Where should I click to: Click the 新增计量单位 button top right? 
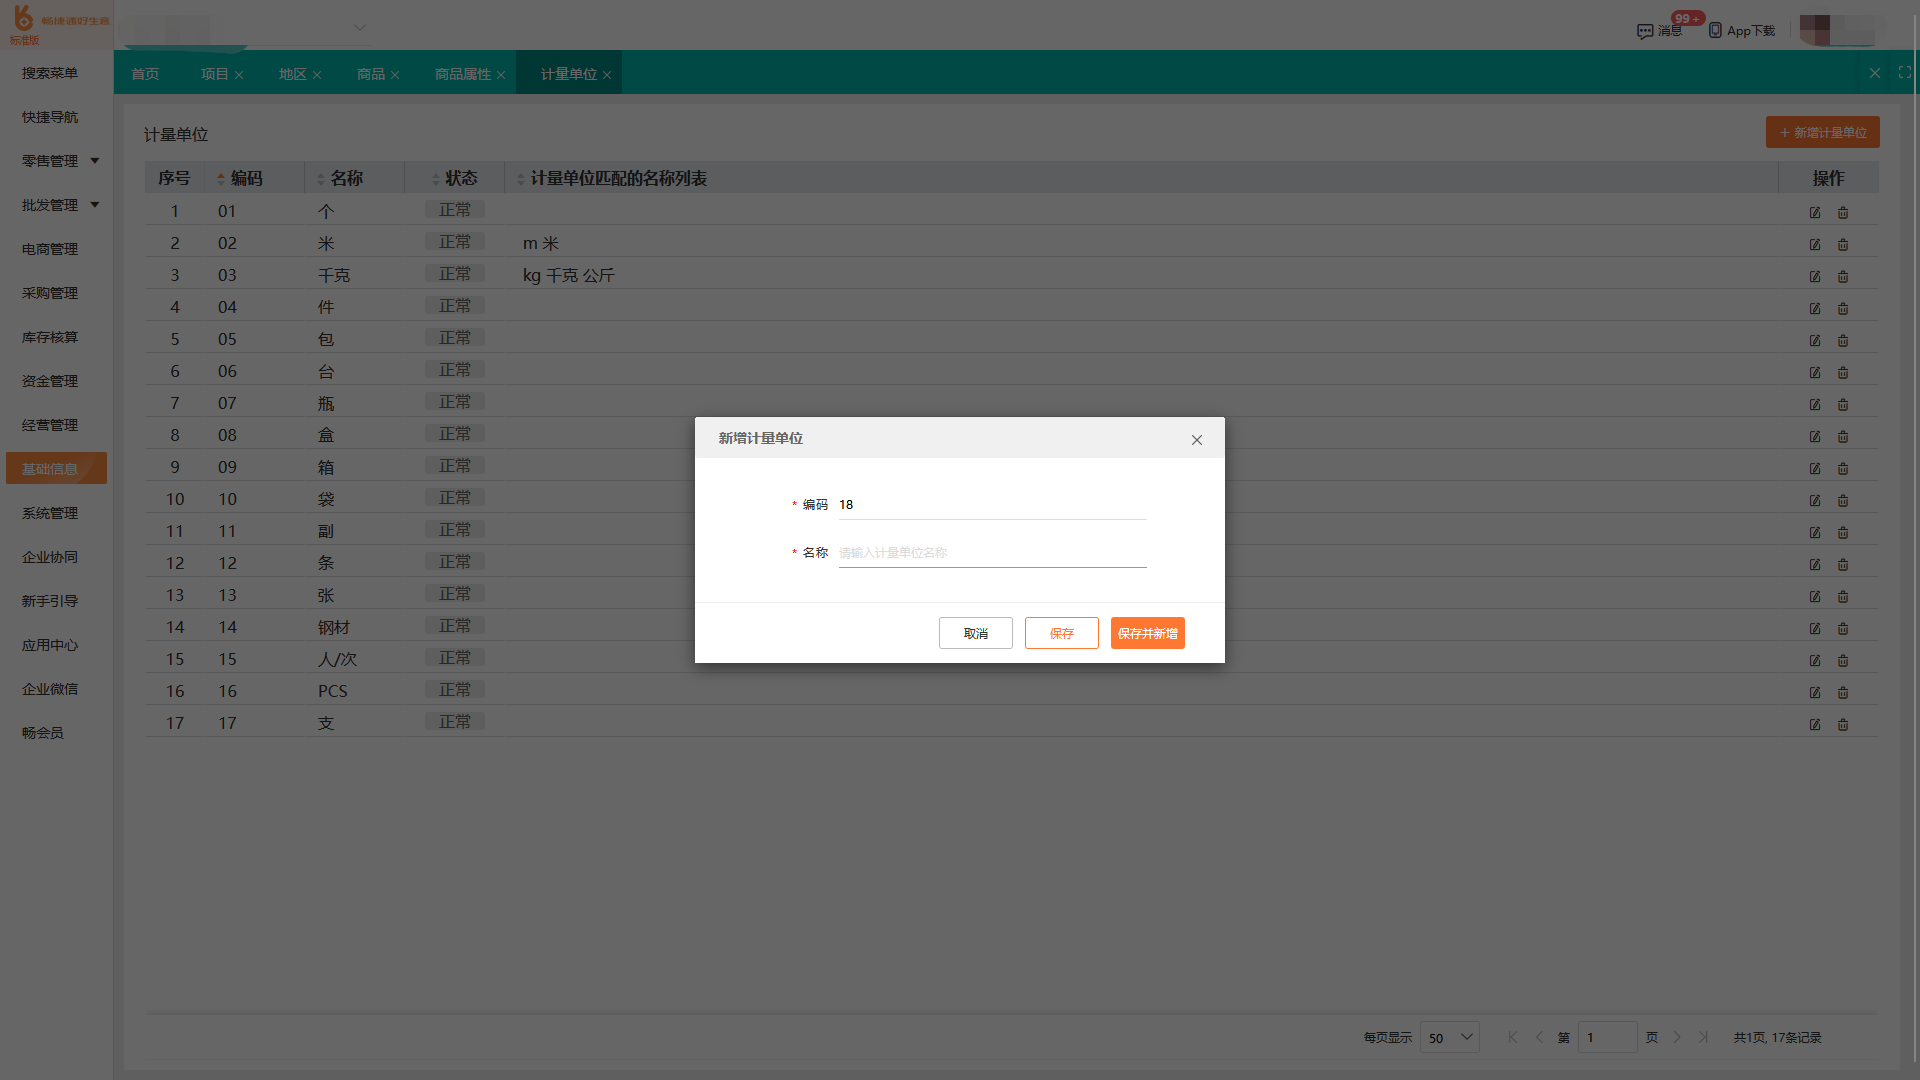(x=1822, y=132)
